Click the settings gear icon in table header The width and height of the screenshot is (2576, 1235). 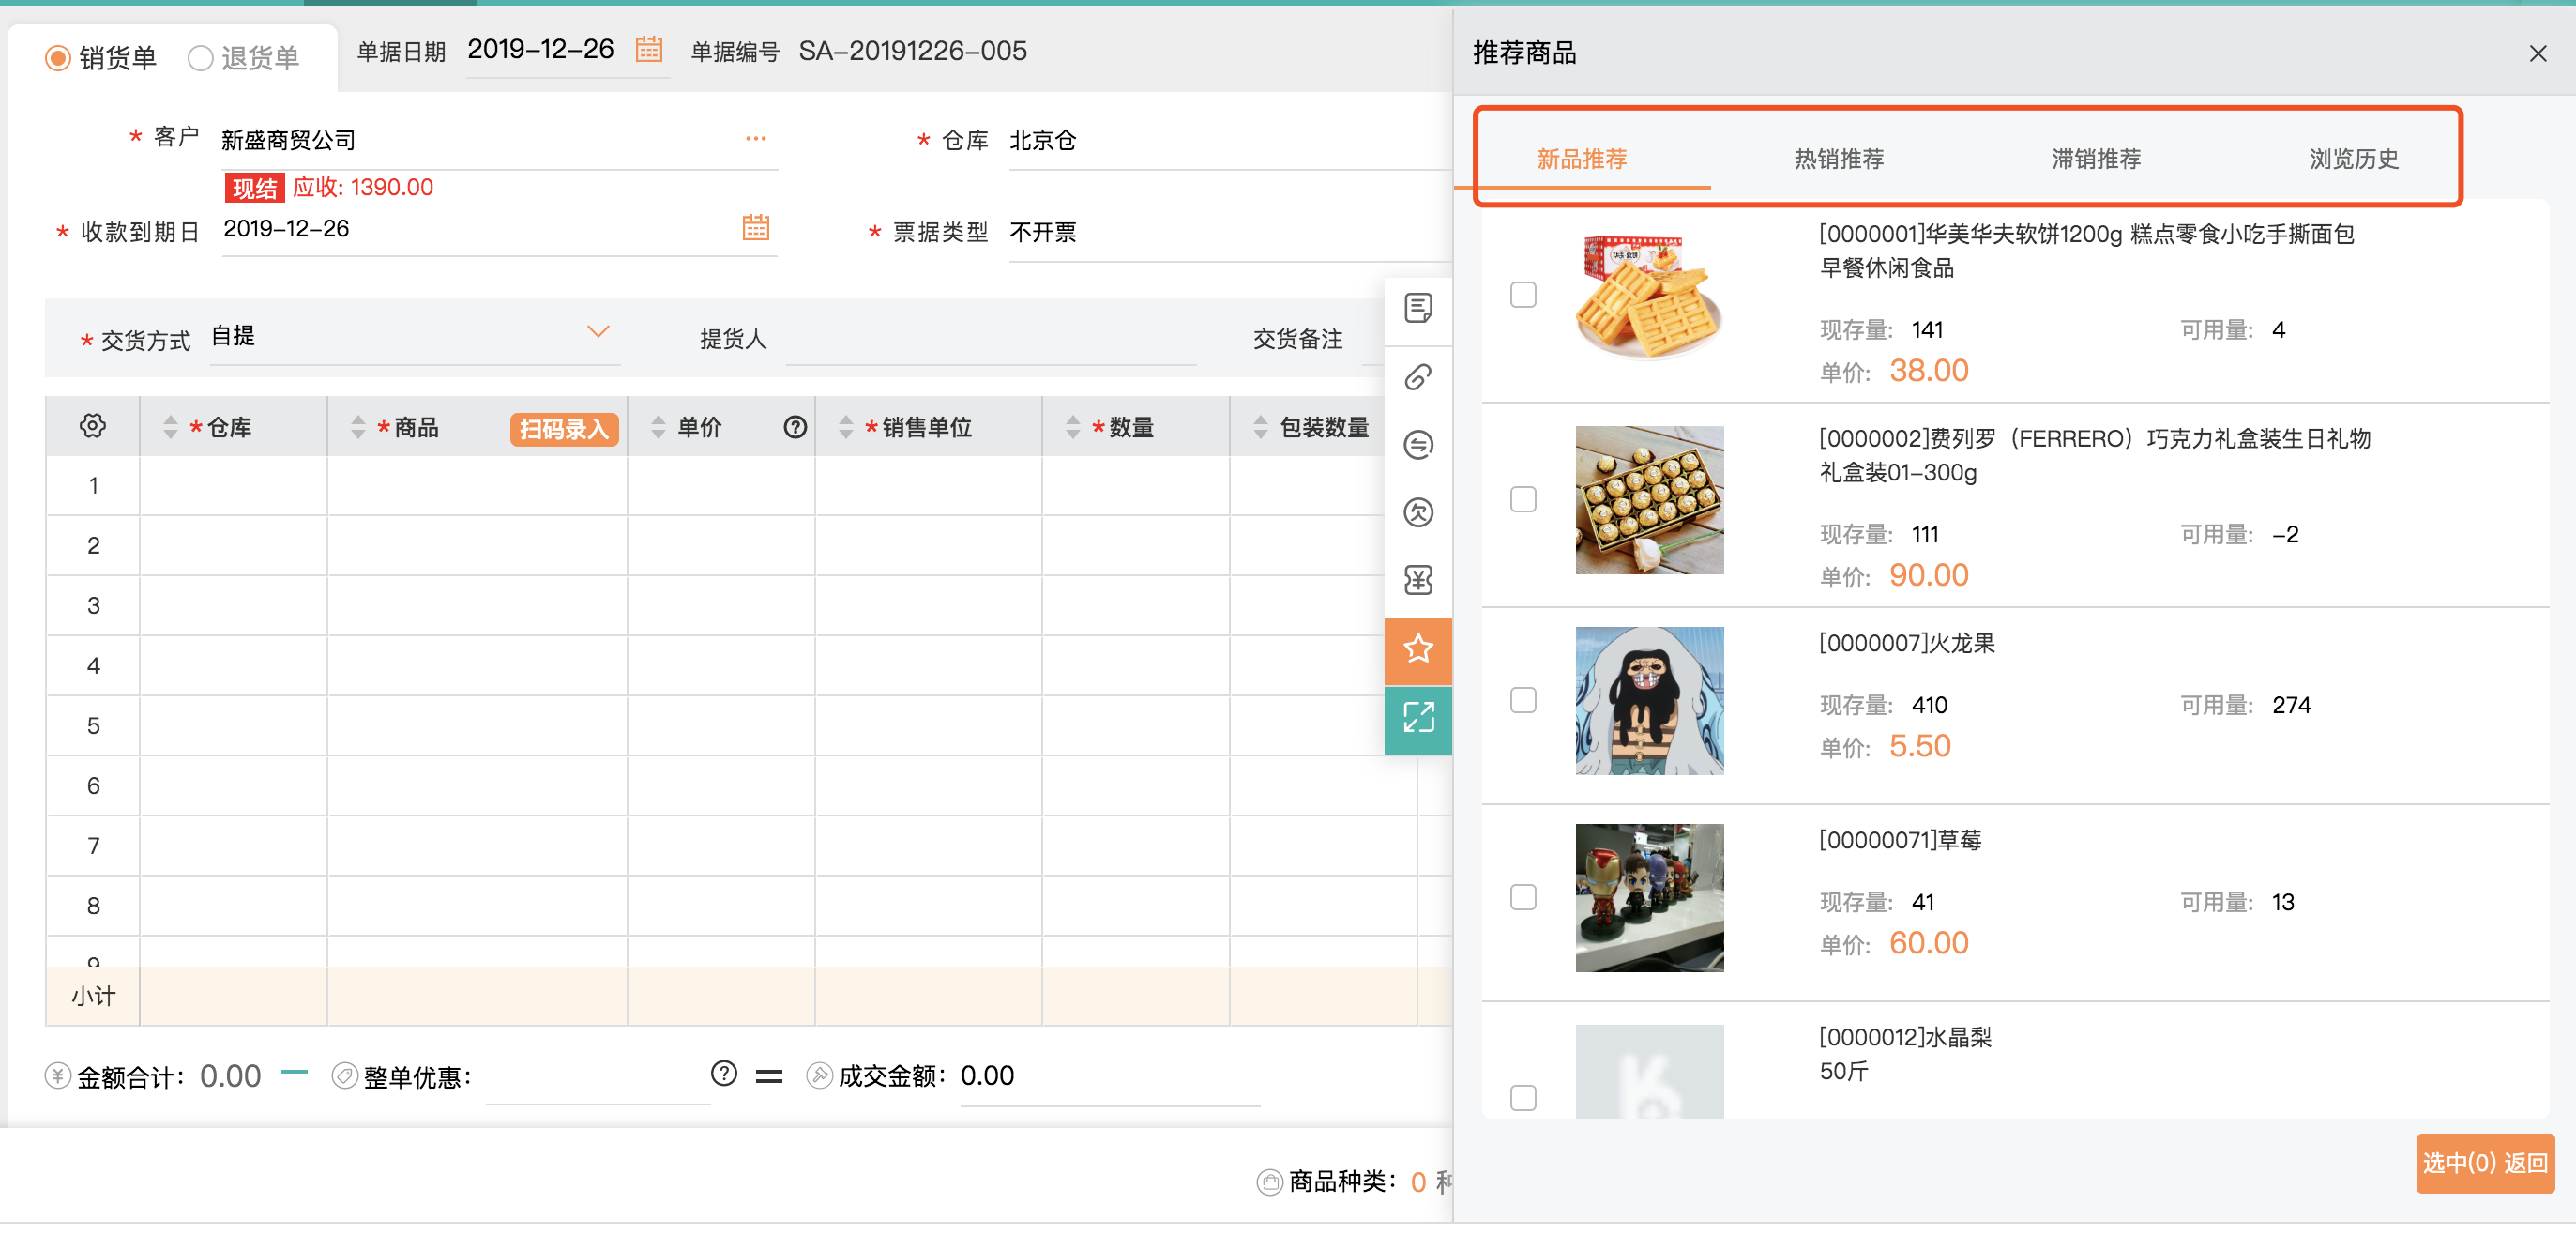[x=90, y=429]
